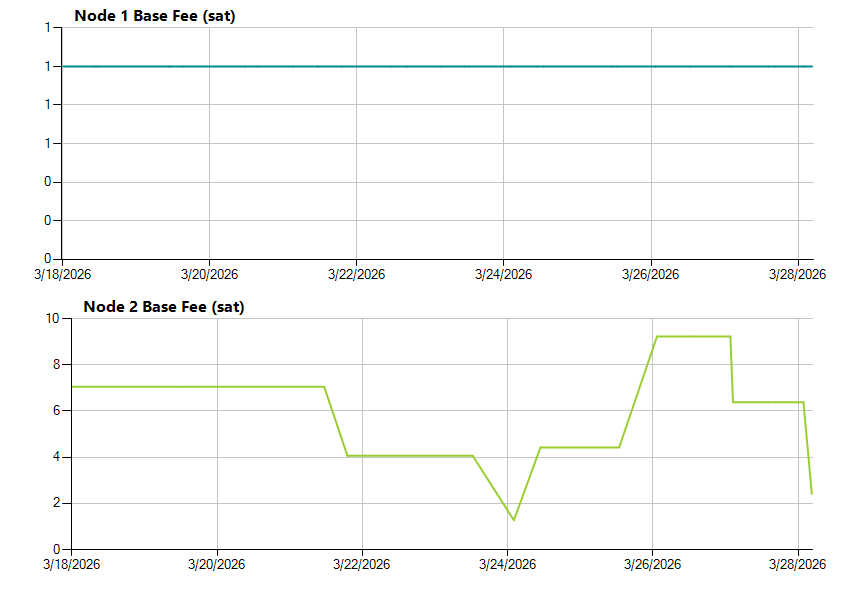The width and height of the screenshot is (860, 600).
Task: Click the Node 2 plateau just above 6
Action: (x=768, y=402)
